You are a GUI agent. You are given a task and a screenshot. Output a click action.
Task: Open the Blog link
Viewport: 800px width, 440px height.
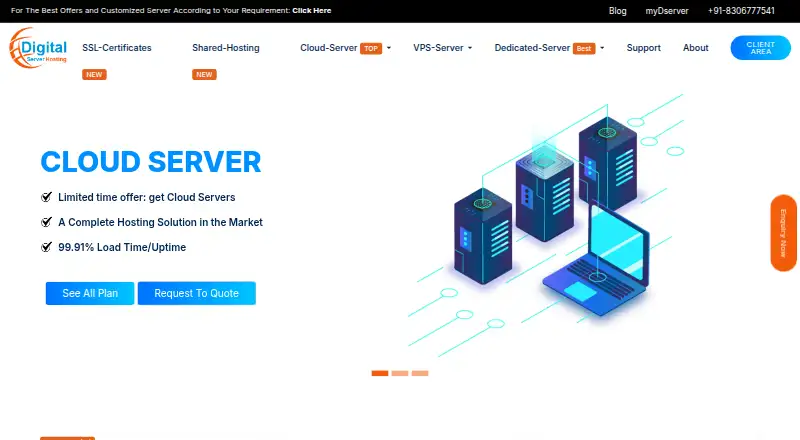click(x=617, y=11)
